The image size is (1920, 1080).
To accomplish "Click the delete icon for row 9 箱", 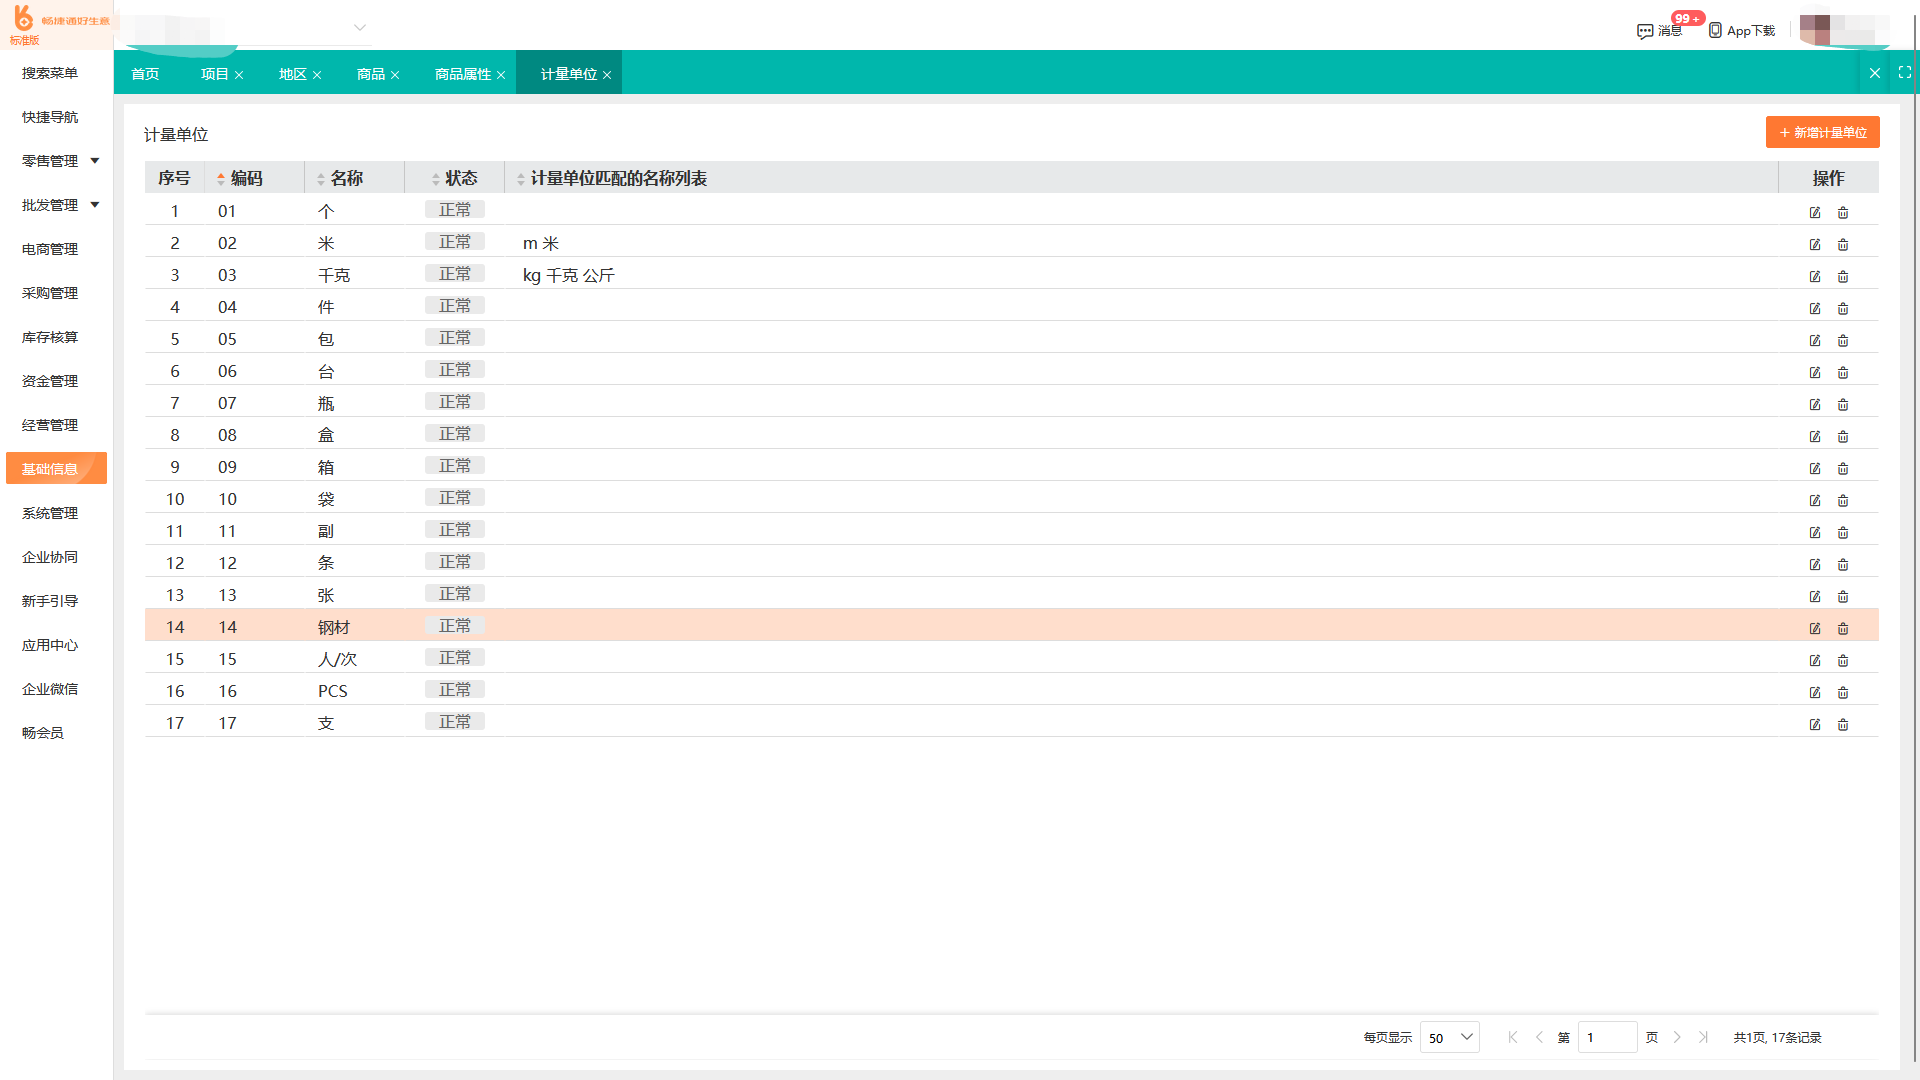I will click(x=1844, y=467).
